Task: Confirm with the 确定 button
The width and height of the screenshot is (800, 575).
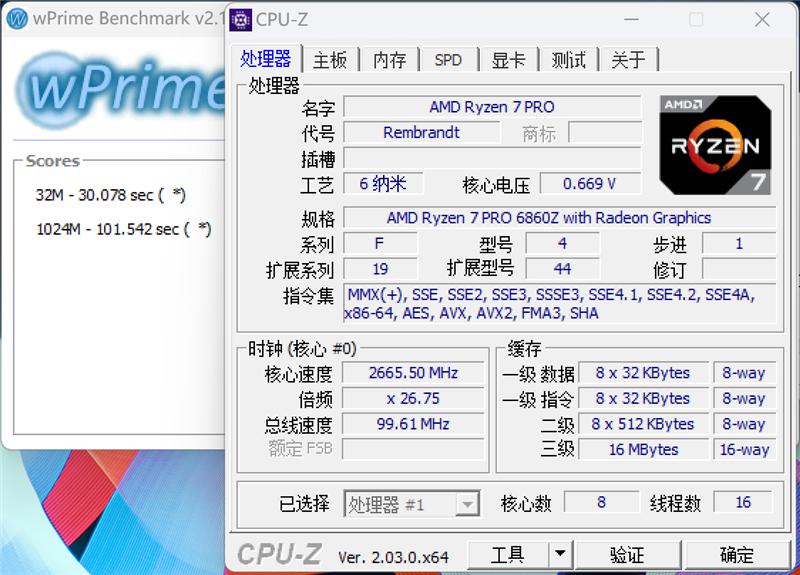Action: pyautogui.click(x=737, y=554)
